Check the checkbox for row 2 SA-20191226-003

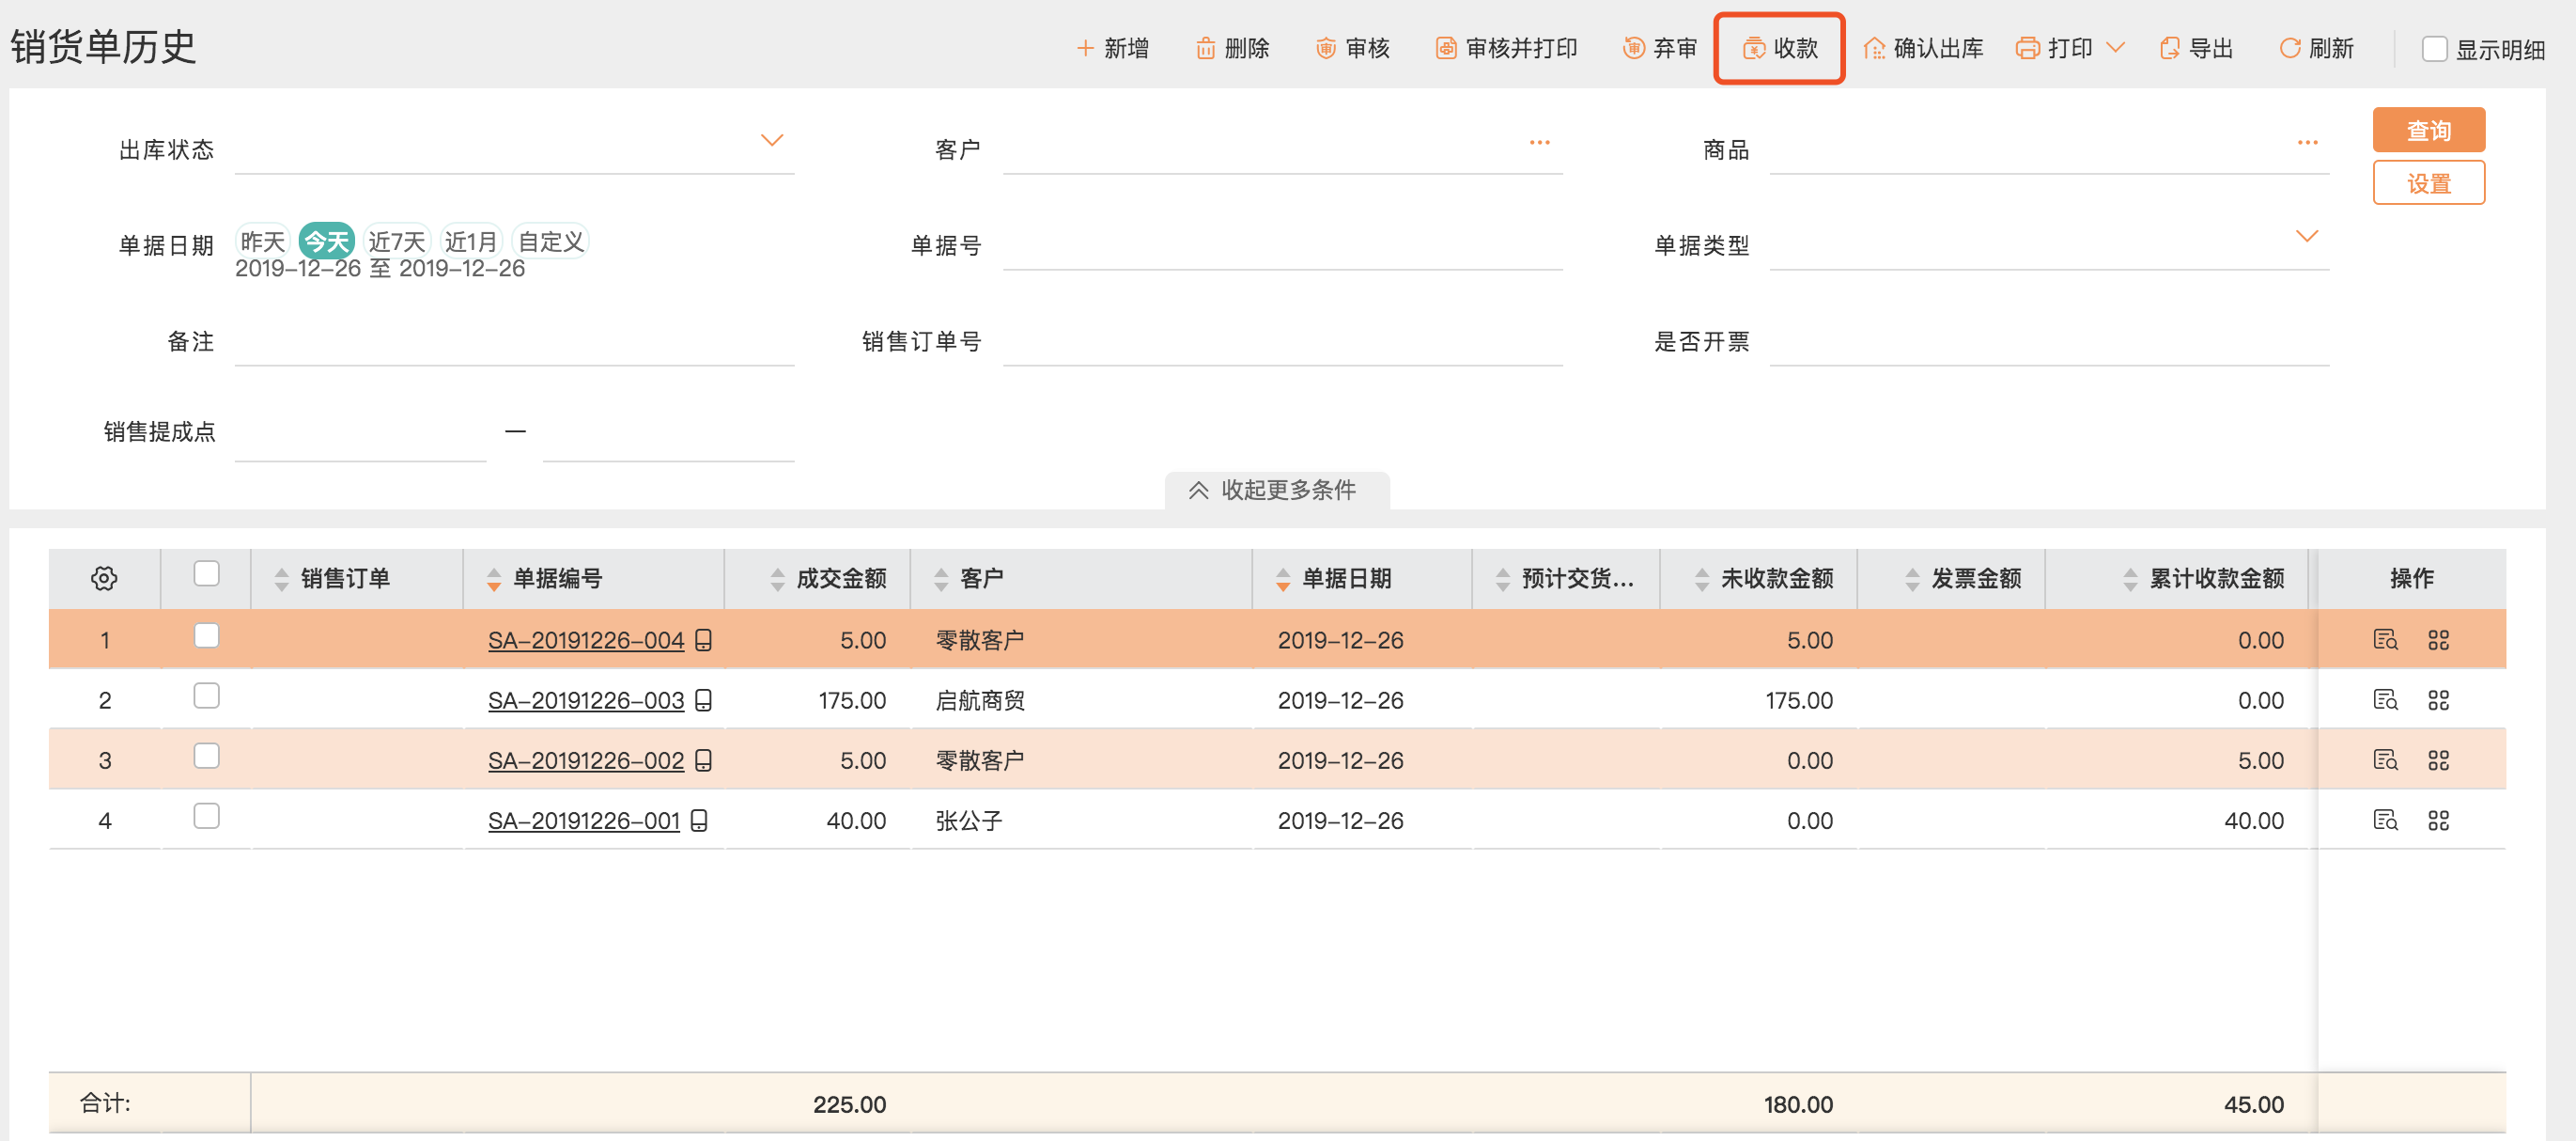point(206,696)
